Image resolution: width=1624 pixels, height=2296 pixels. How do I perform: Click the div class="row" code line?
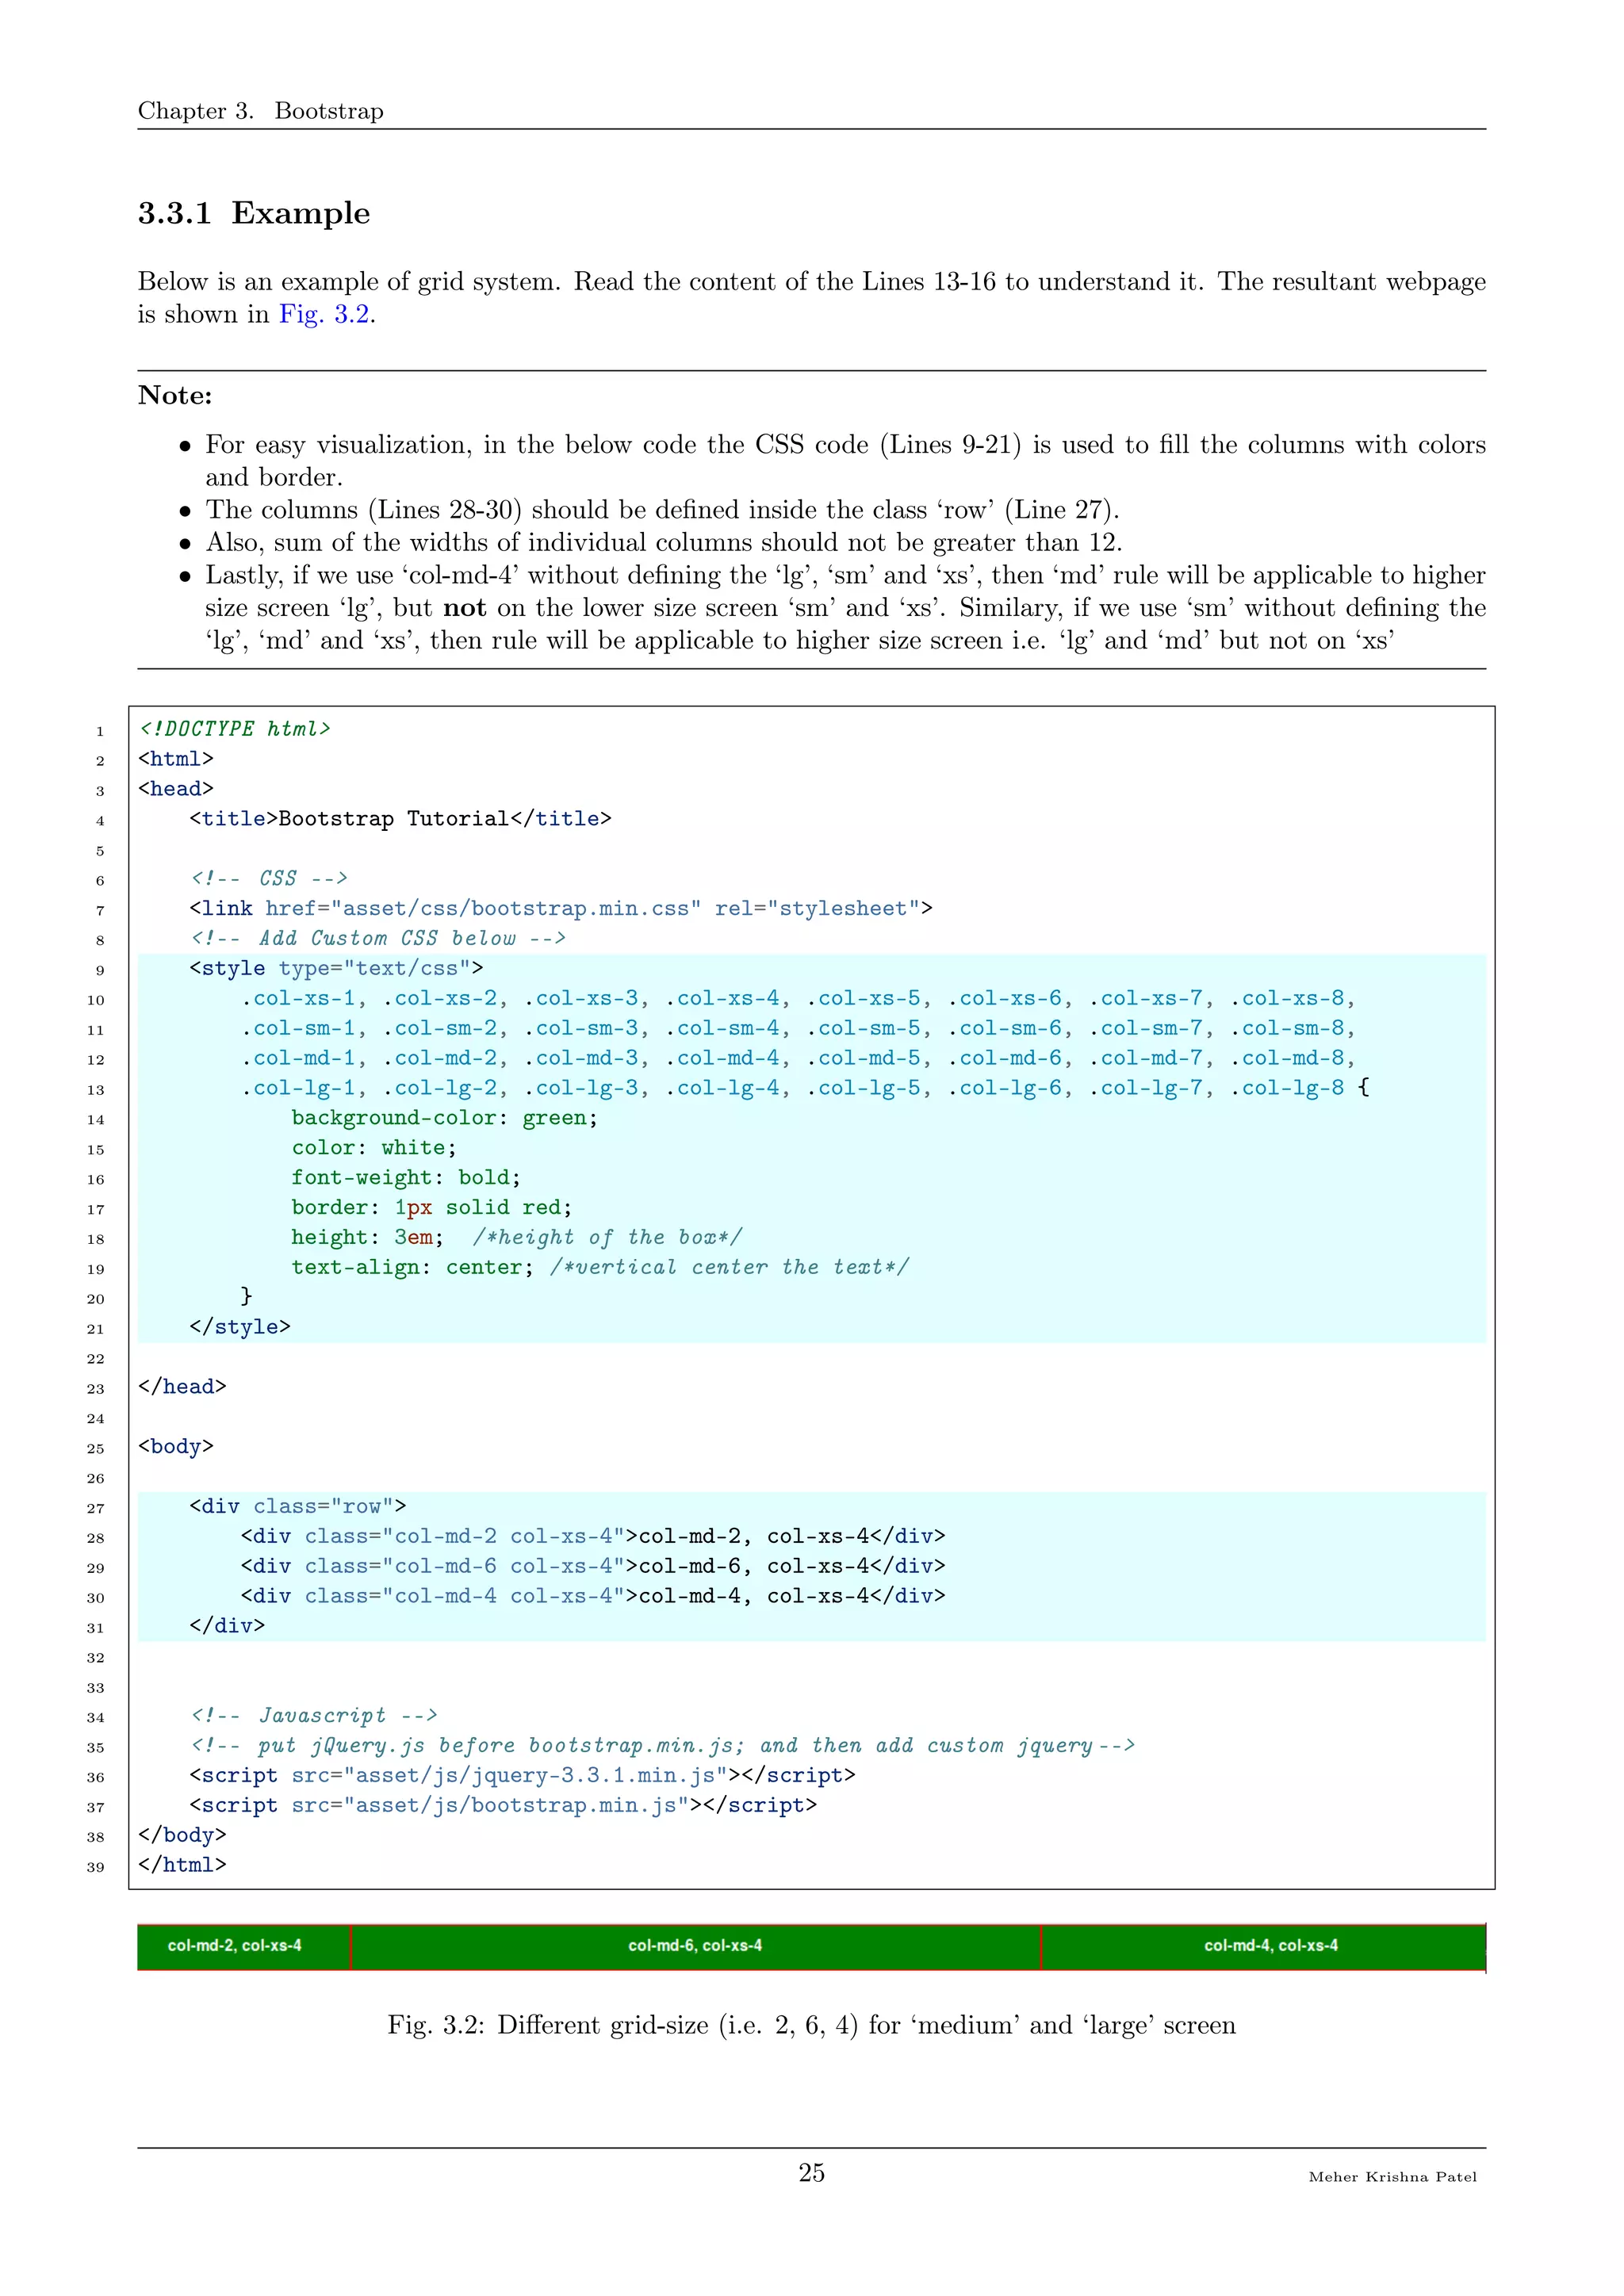(x=298, y=1506)
